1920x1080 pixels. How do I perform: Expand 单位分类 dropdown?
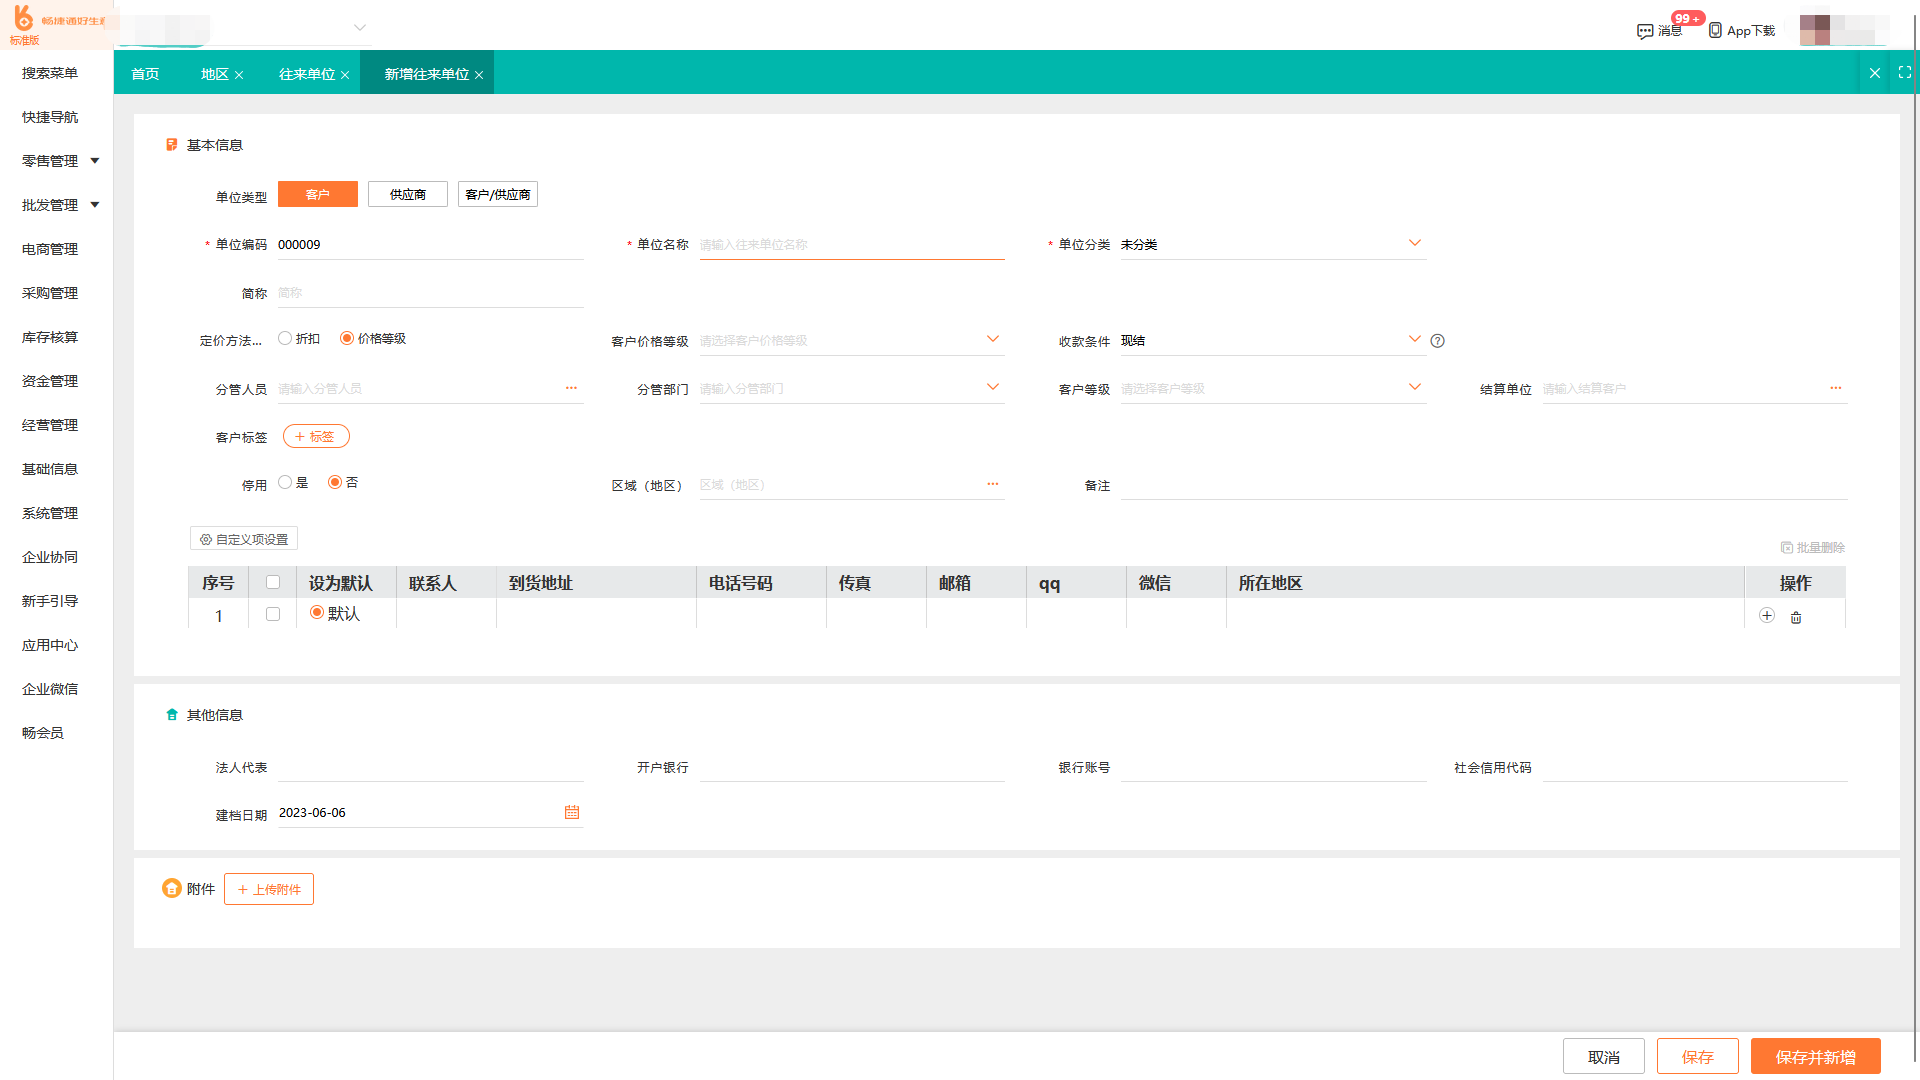(x=1415, y=244)
